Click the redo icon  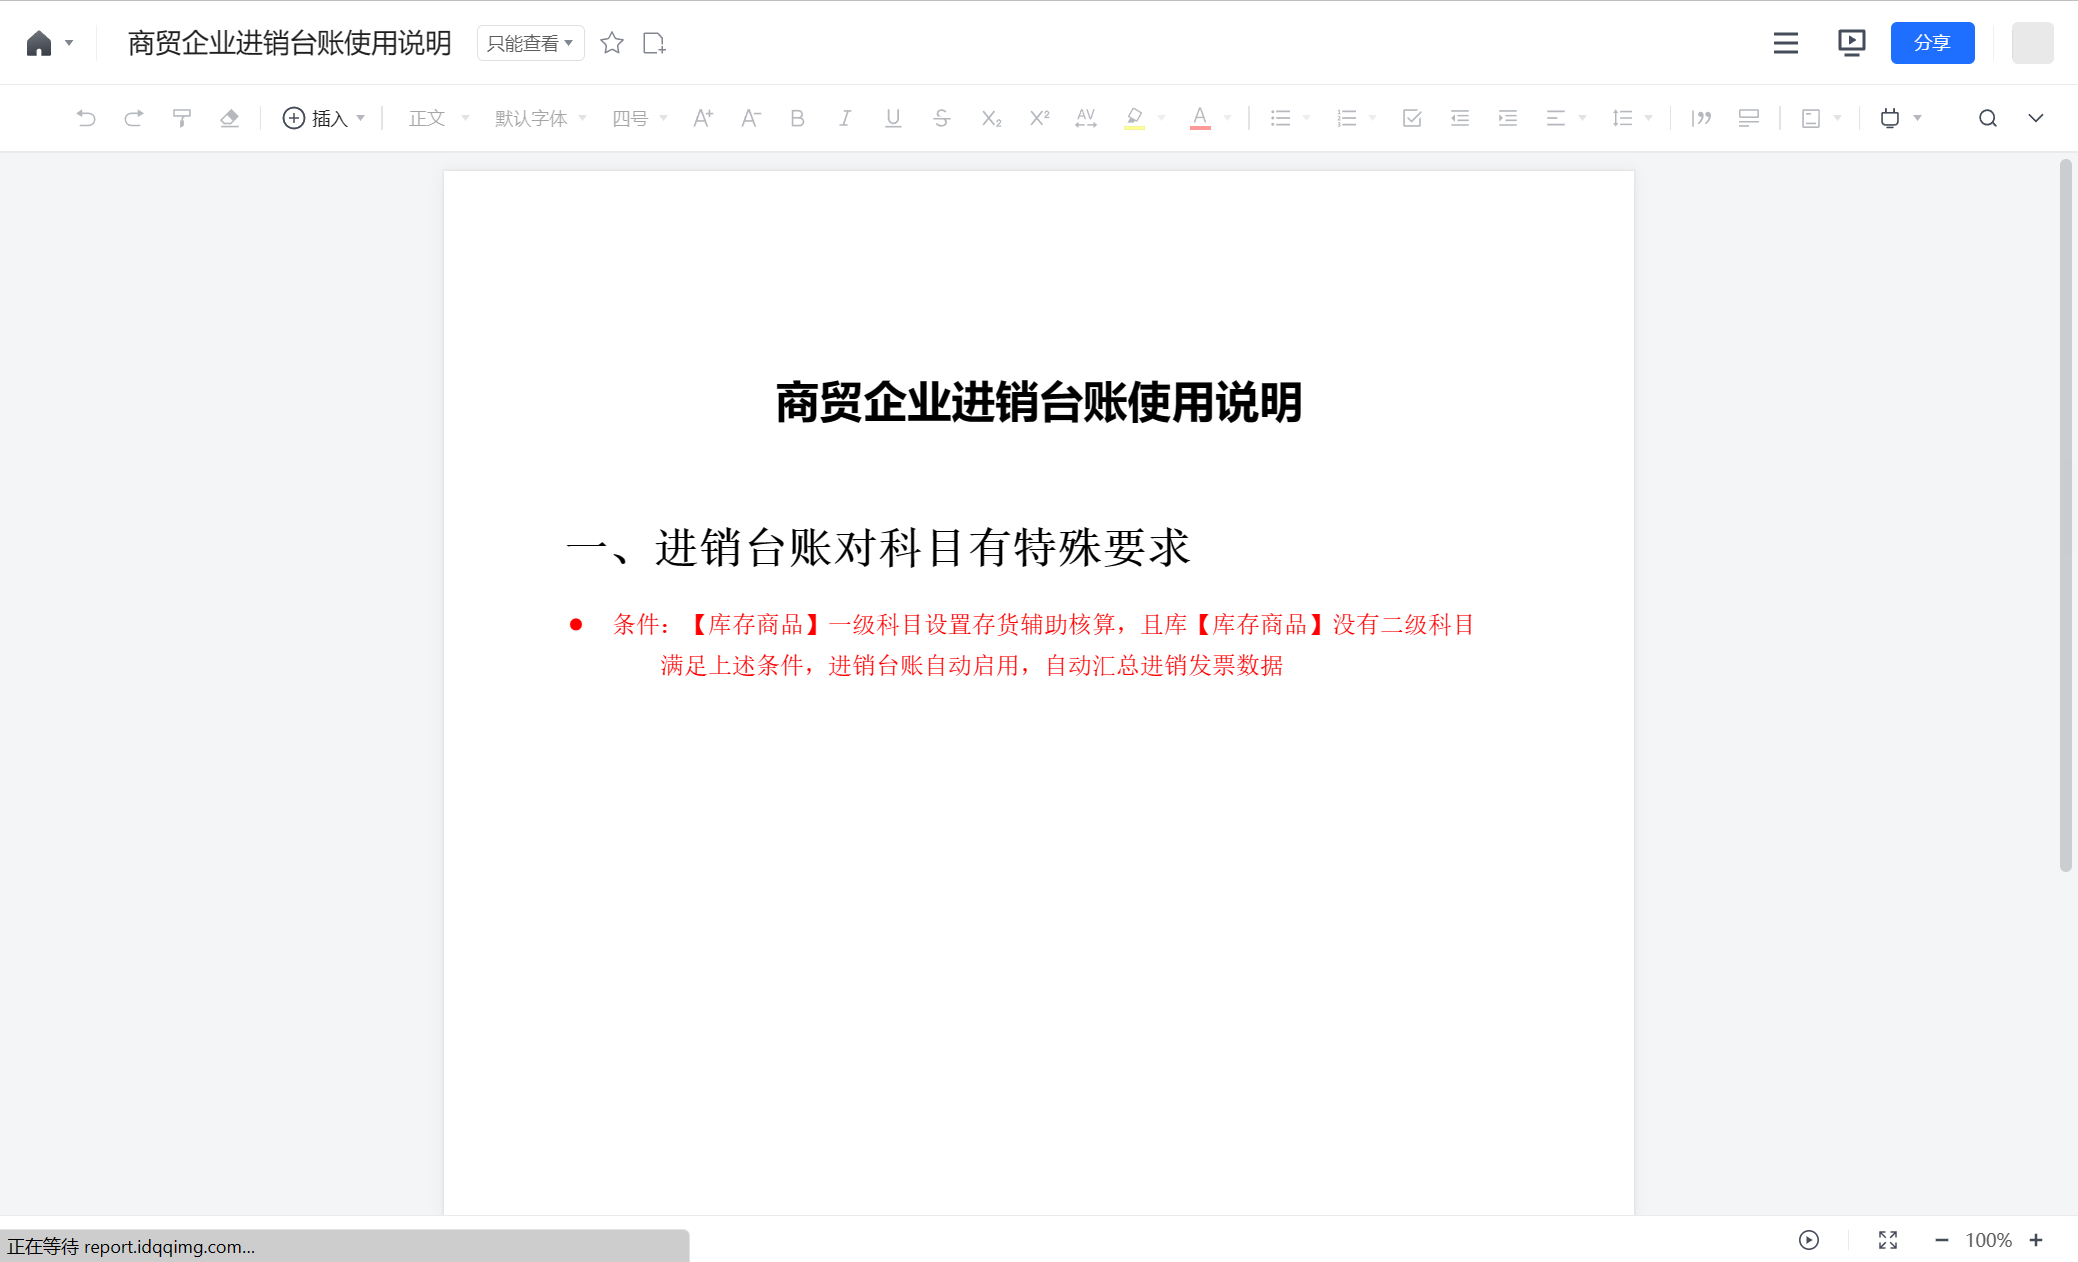[134, 117]
